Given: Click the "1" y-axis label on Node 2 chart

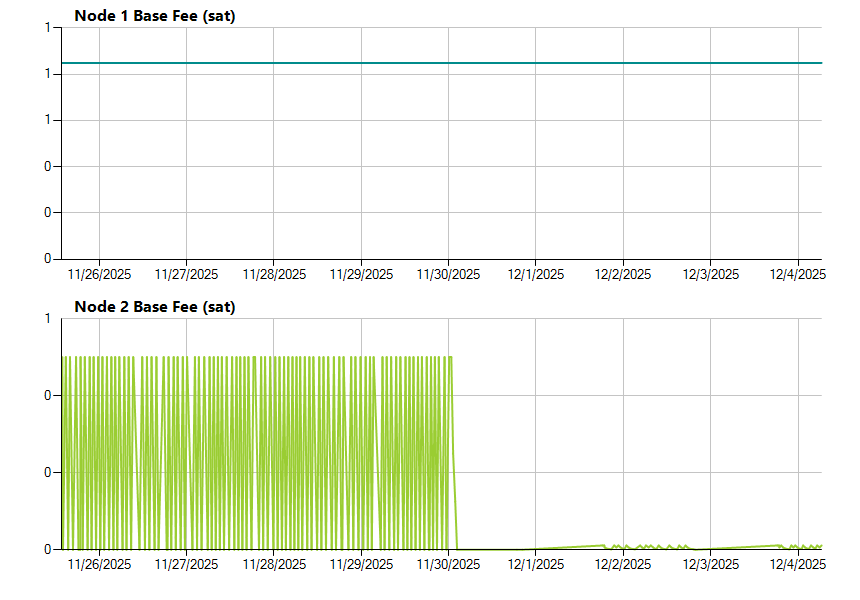Looking at the screenshot, I should pyautogui.click(x=47, y=319).
